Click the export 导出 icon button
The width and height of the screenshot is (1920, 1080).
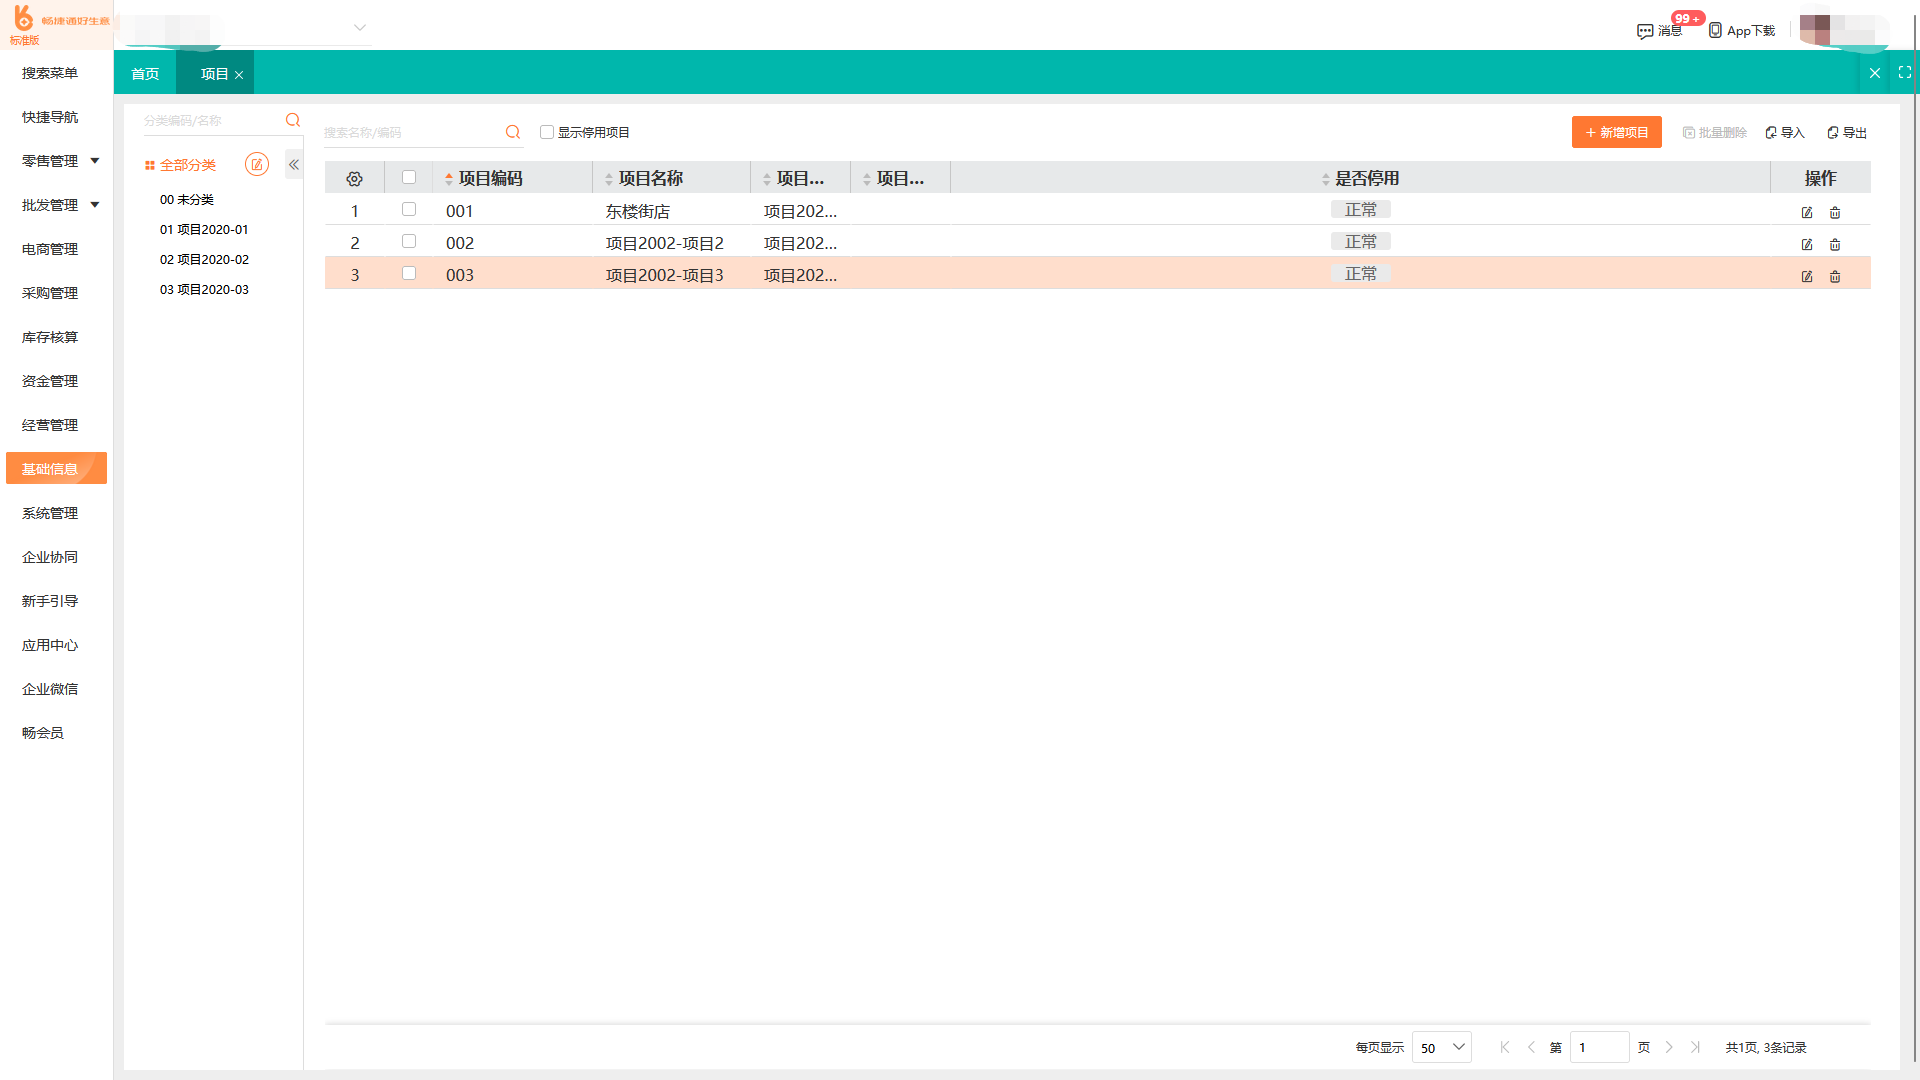(x=1846, y=132)
